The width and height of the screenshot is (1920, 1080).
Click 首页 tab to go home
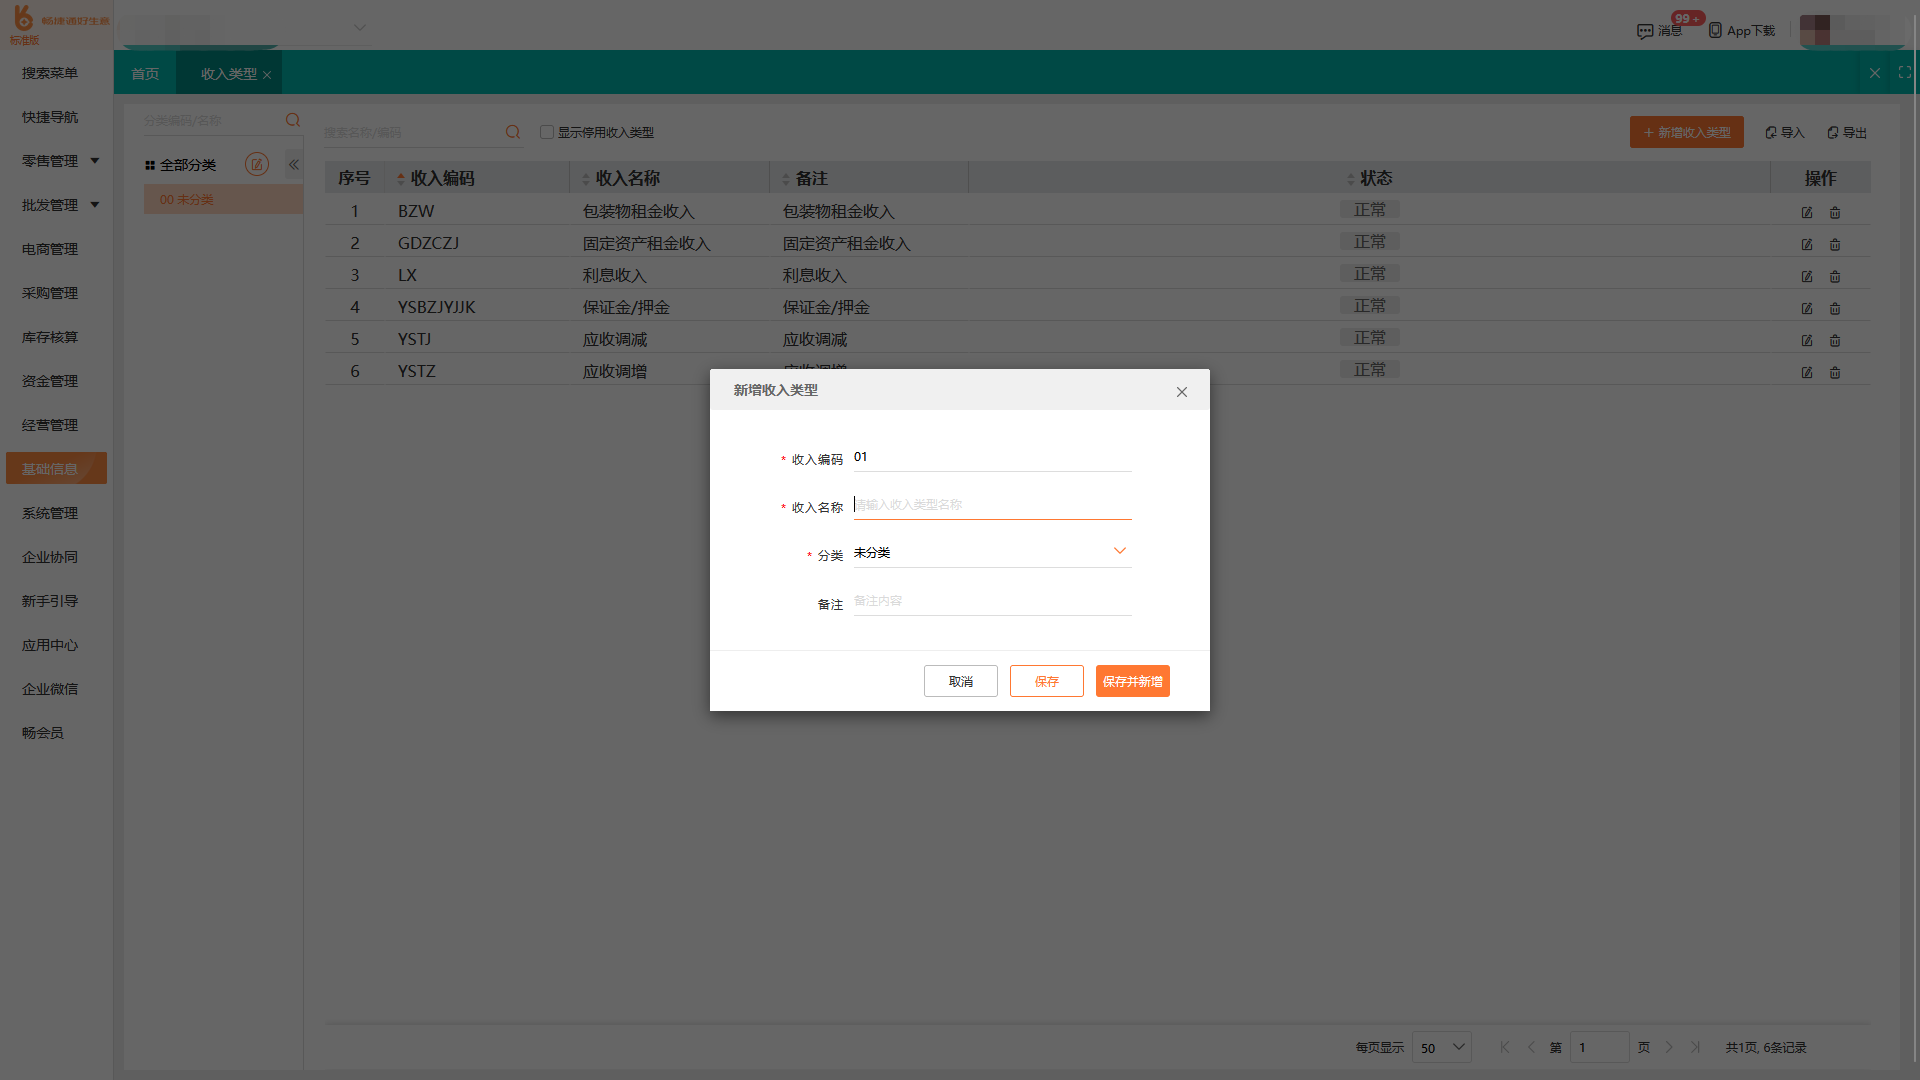(145, 73)
